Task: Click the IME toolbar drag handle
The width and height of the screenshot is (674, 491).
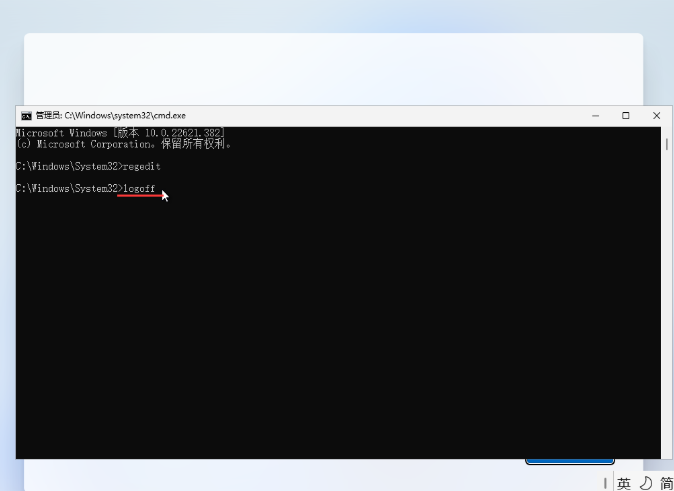Action: tap(605, 483)
